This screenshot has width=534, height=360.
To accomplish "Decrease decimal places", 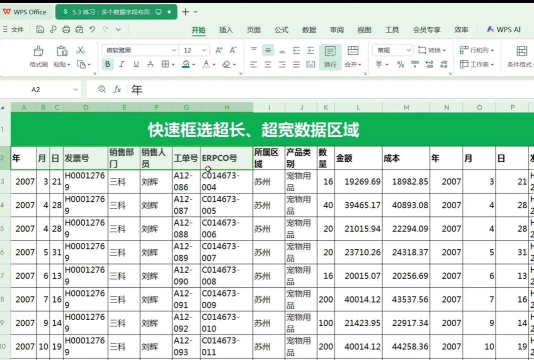I will 444,64.
